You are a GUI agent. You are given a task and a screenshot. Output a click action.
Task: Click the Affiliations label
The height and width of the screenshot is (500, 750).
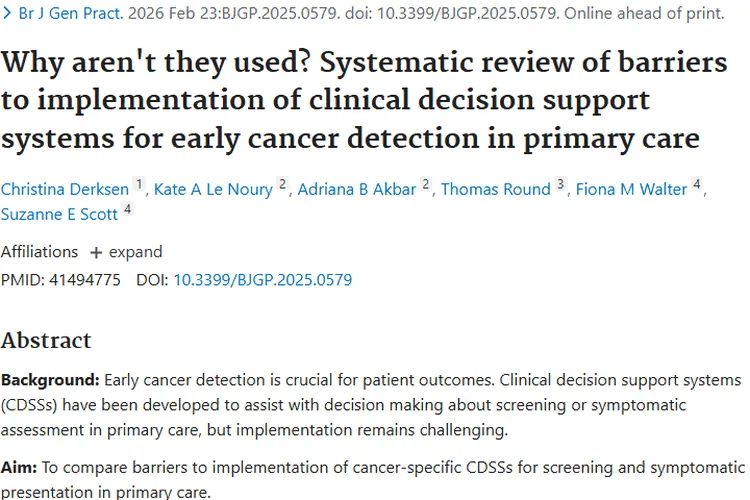pyautogui.click(x=39, y=252)
